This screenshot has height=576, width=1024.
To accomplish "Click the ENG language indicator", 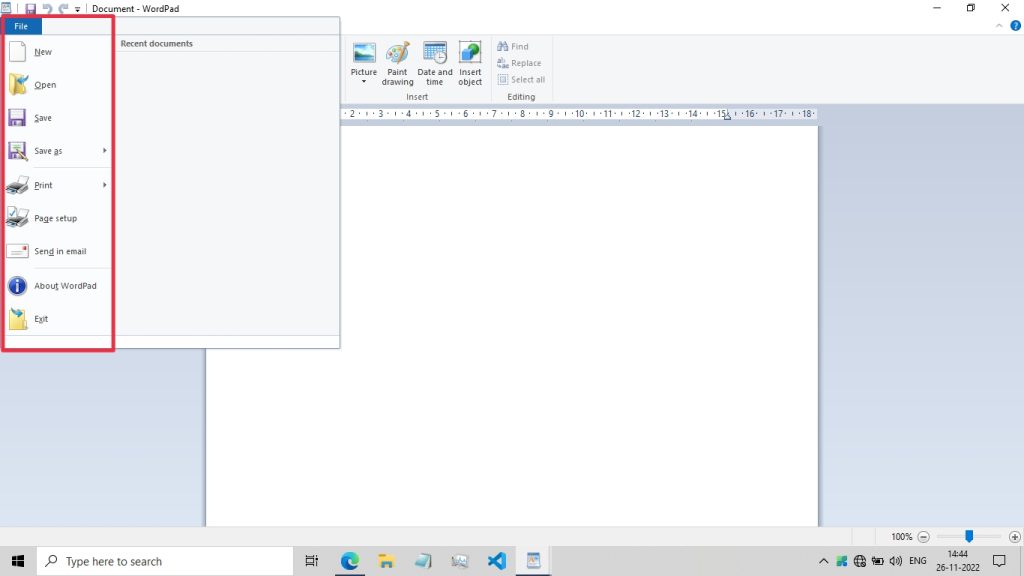I will (918, 561).
